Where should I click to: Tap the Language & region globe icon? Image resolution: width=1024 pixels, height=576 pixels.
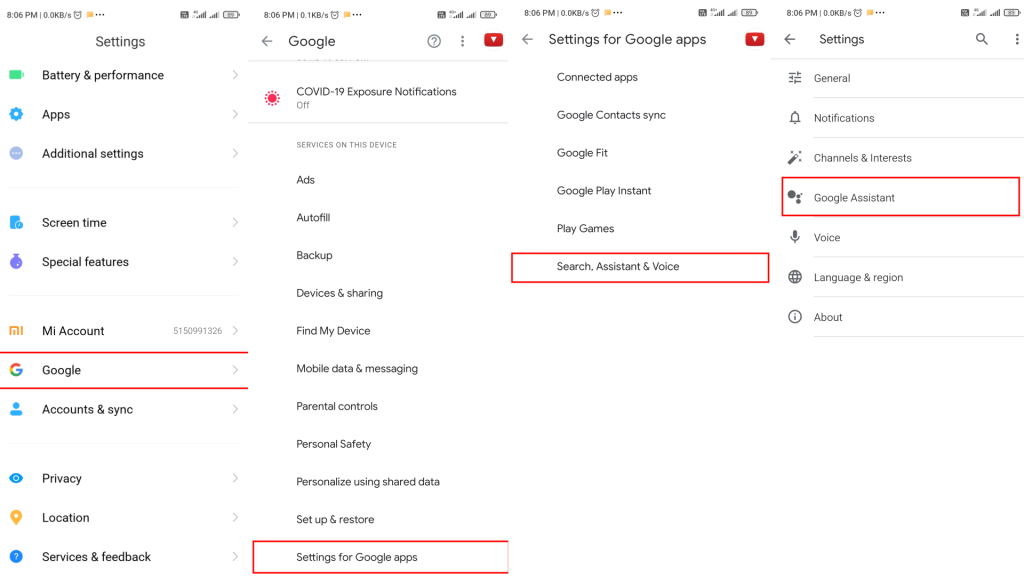tap(795, 277)
